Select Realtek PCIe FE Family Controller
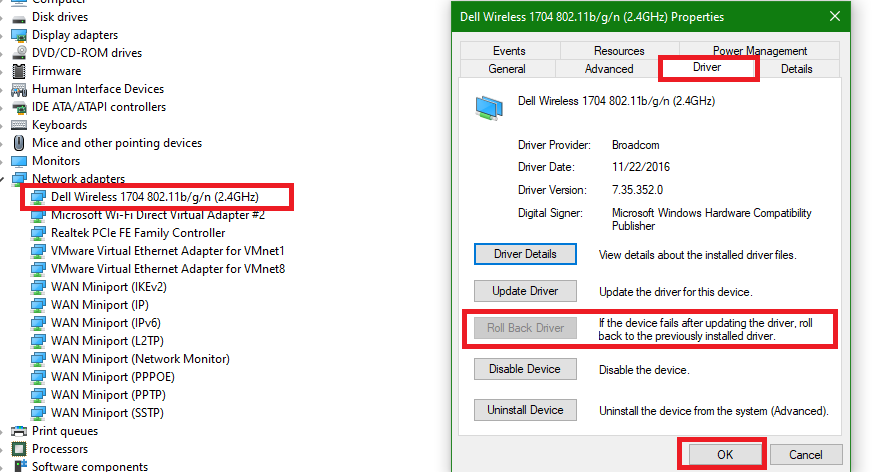This screenshot has height=472, width=882. coord(138,233)
